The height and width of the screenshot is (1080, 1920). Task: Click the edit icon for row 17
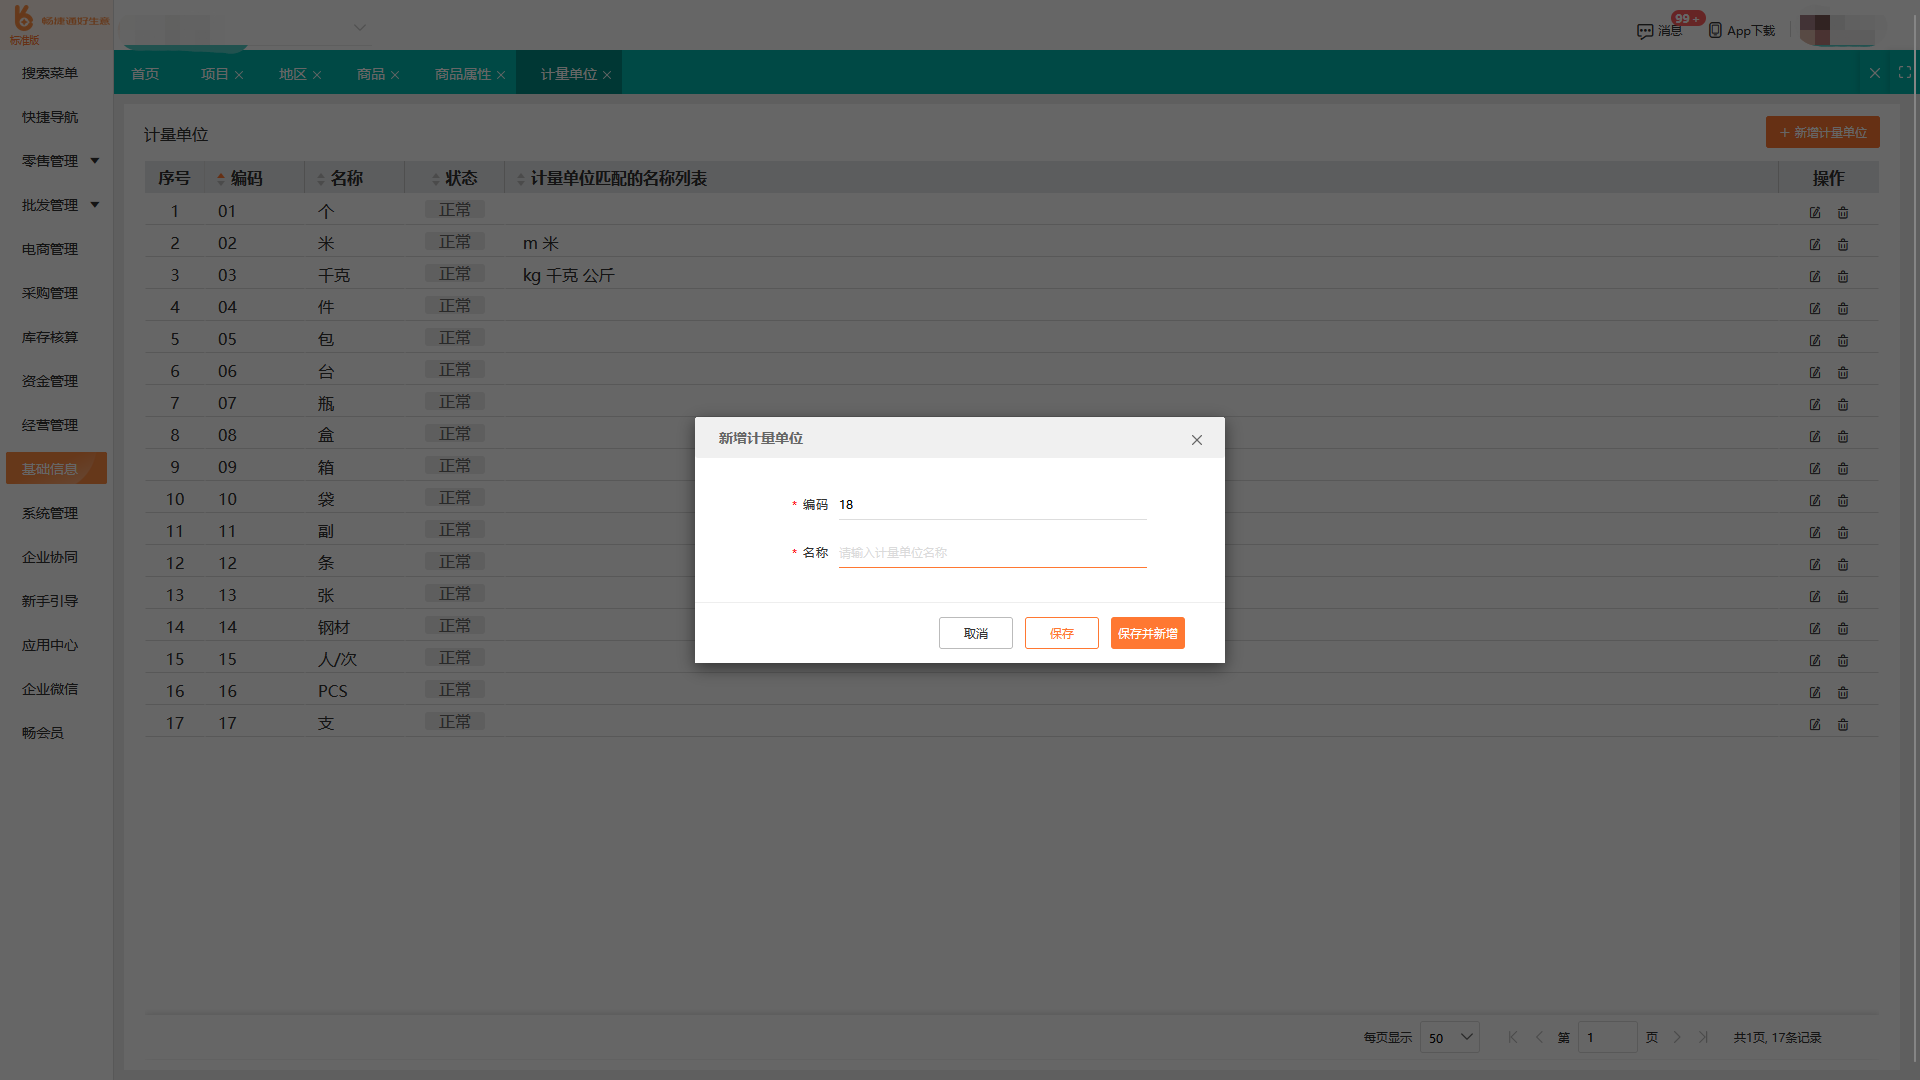click(x=1815, y=724)
